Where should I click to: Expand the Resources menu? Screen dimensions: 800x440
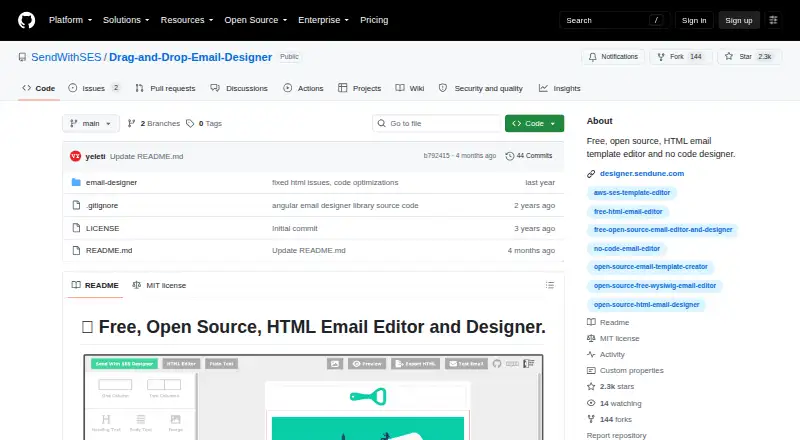tap(187, 20)
